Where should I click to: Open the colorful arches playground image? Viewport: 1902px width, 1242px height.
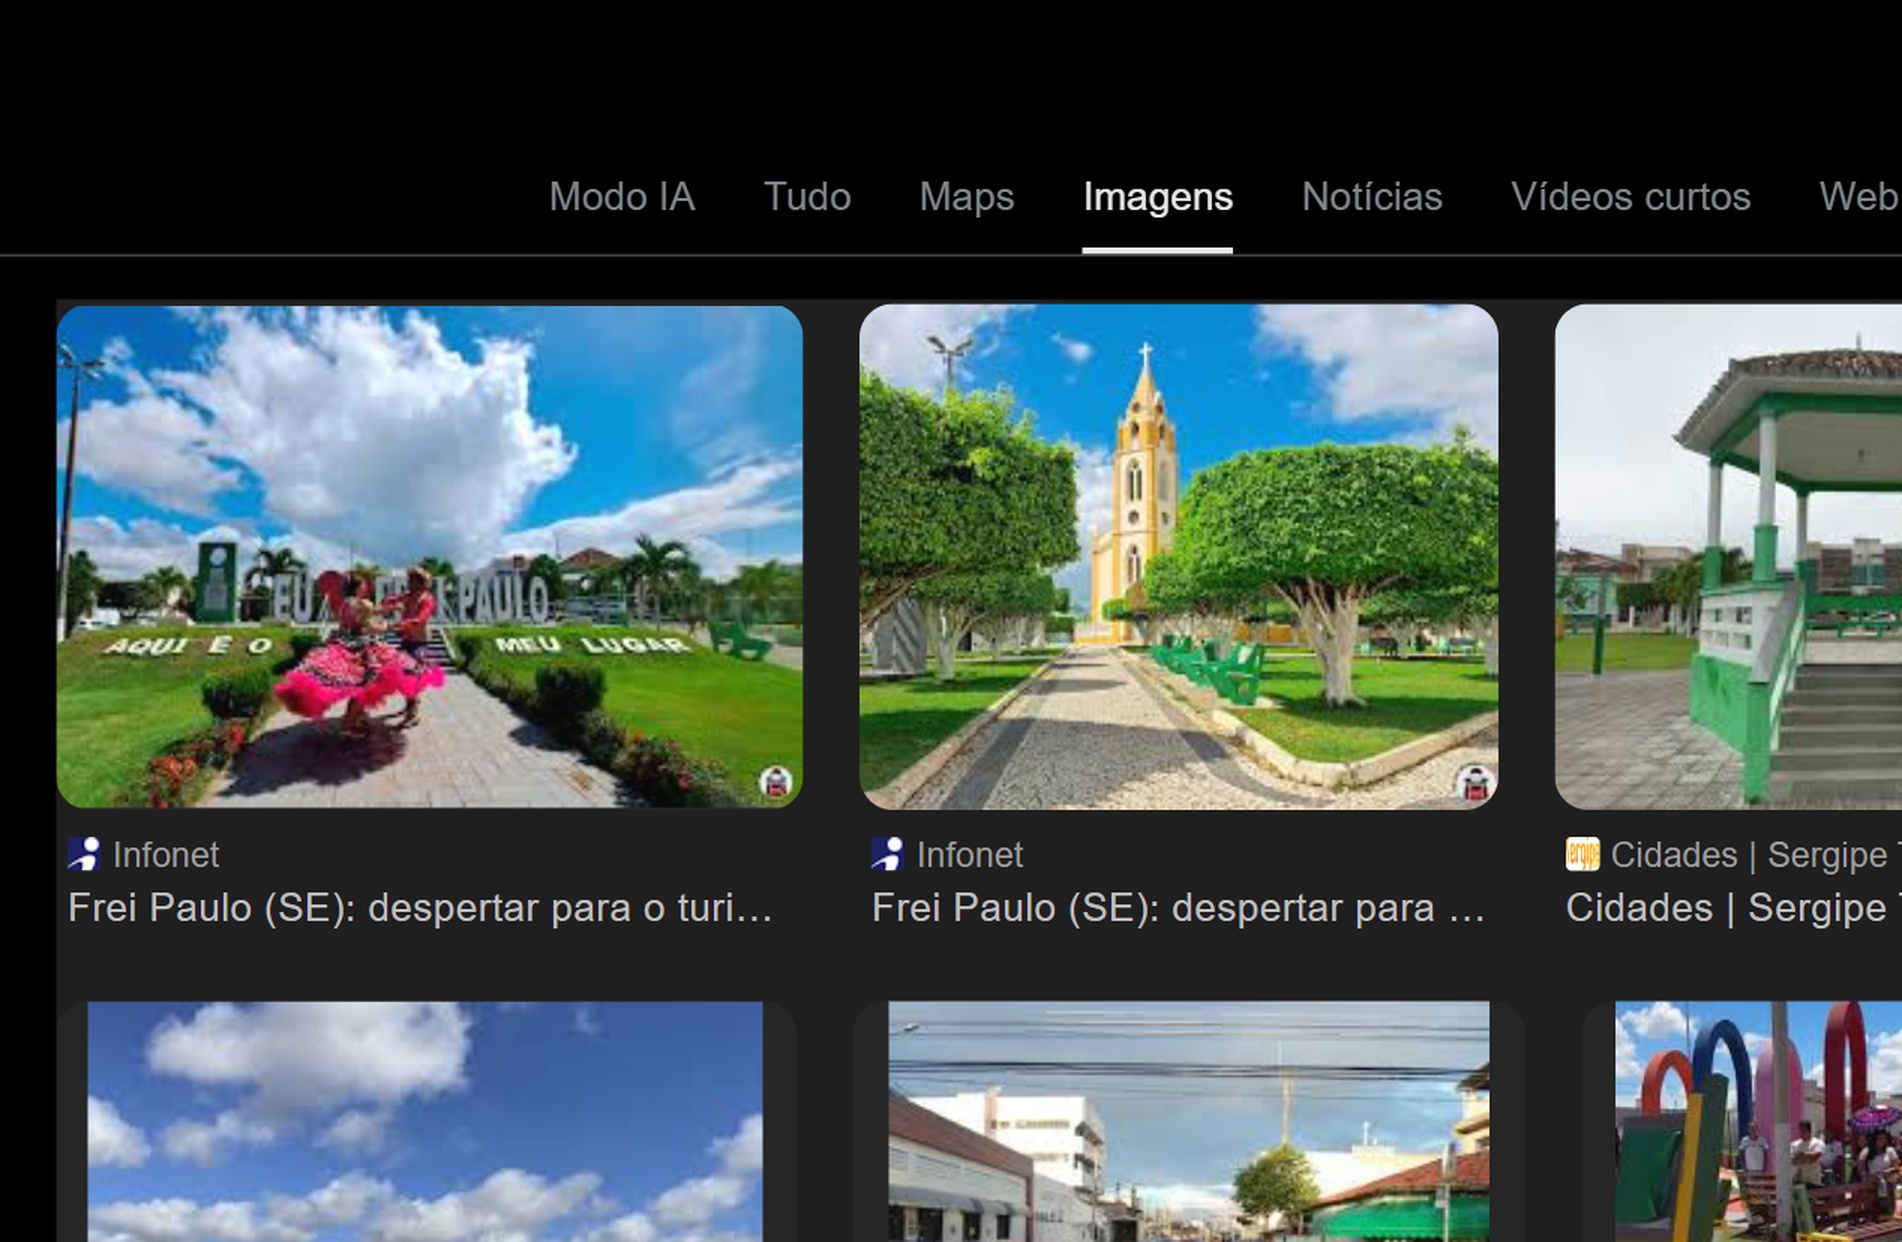(1757, 1120)
